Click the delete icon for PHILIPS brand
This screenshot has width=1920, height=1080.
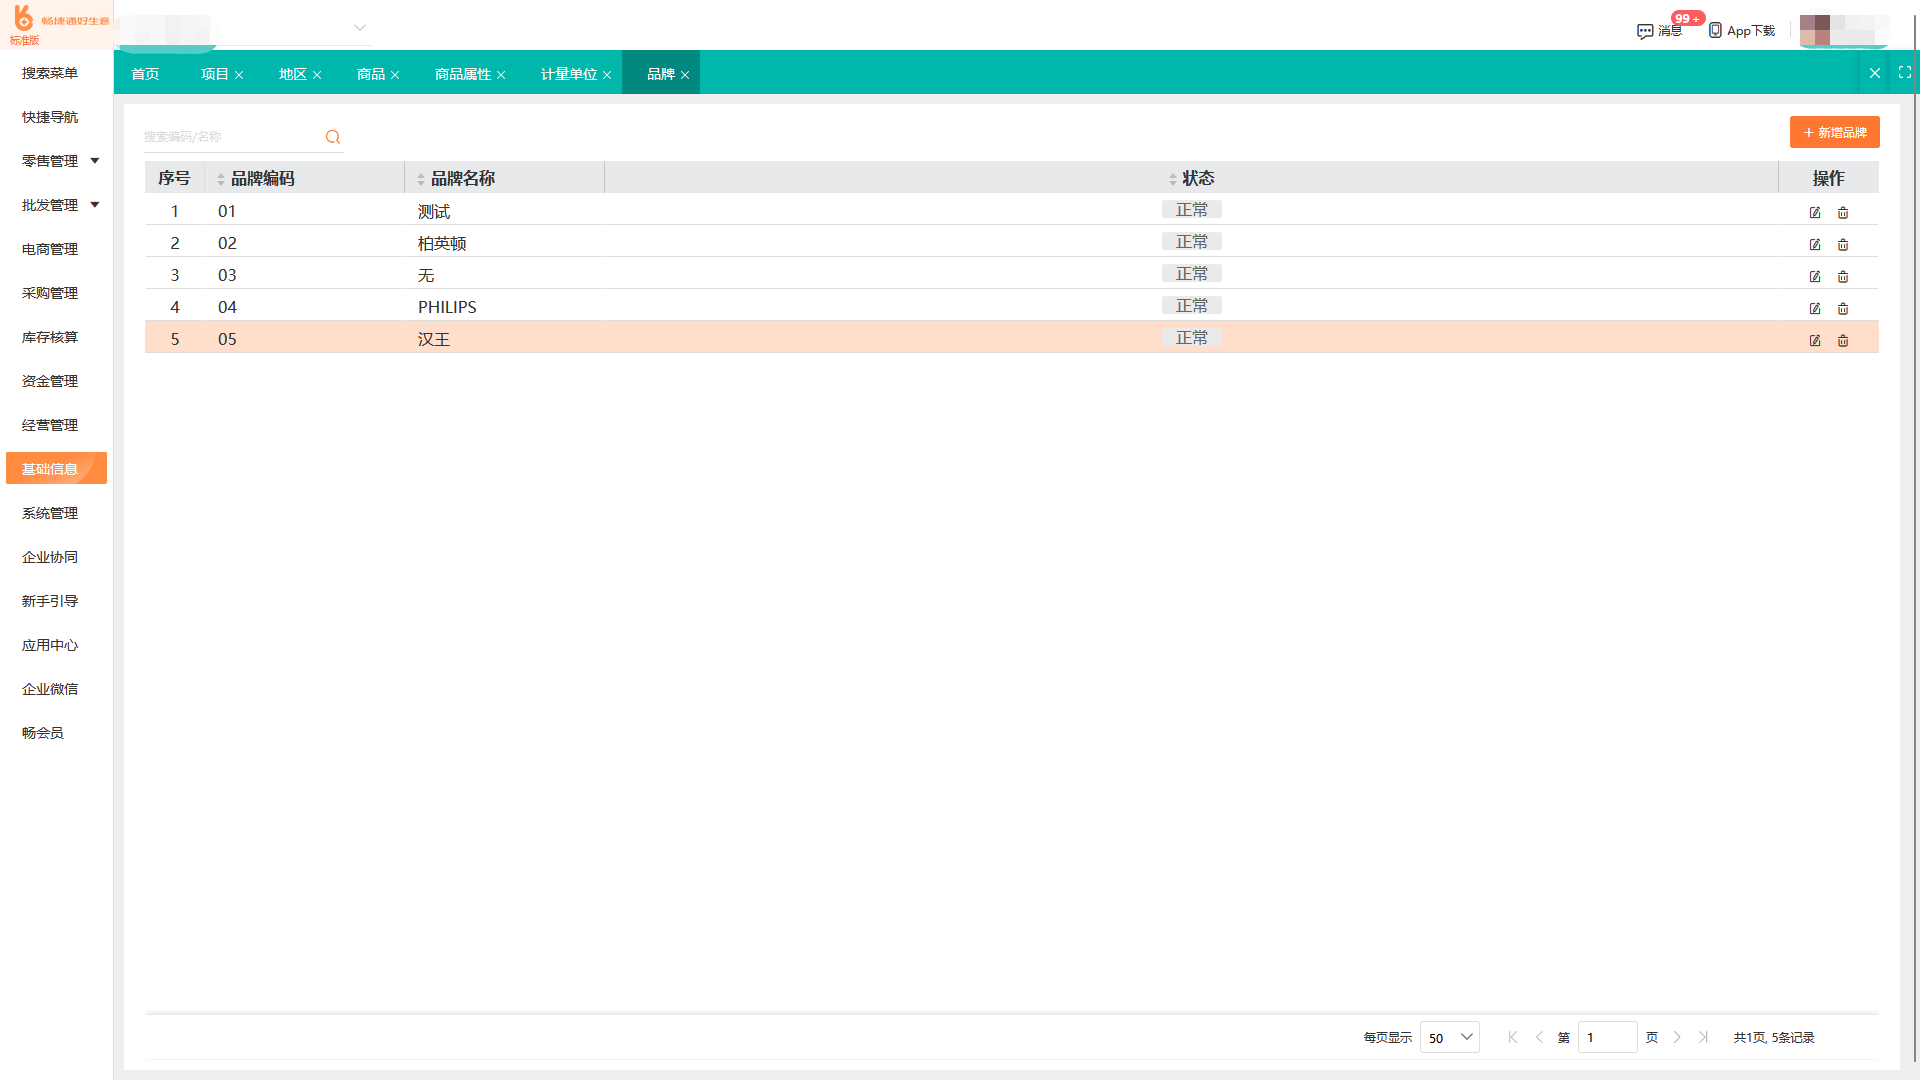pyautogui.click(x=1844, y=307)
